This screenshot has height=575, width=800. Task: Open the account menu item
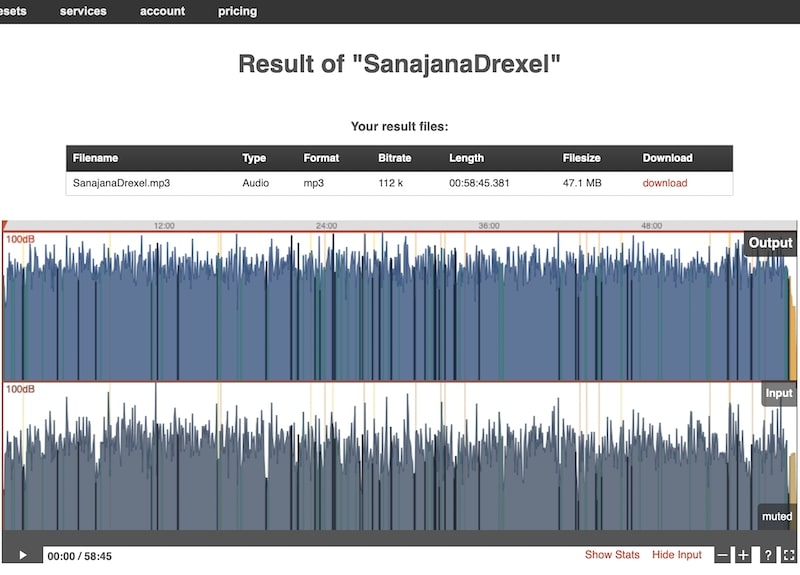(x=162, y=11)
